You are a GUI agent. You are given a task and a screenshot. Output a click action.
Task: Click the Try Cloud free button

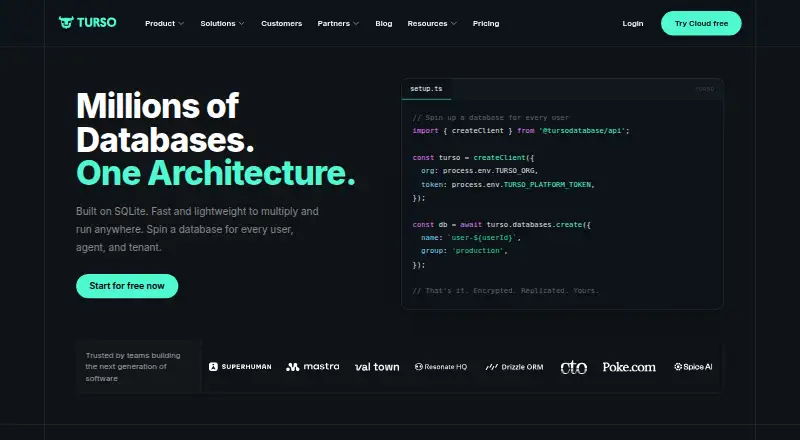point(701,23)
